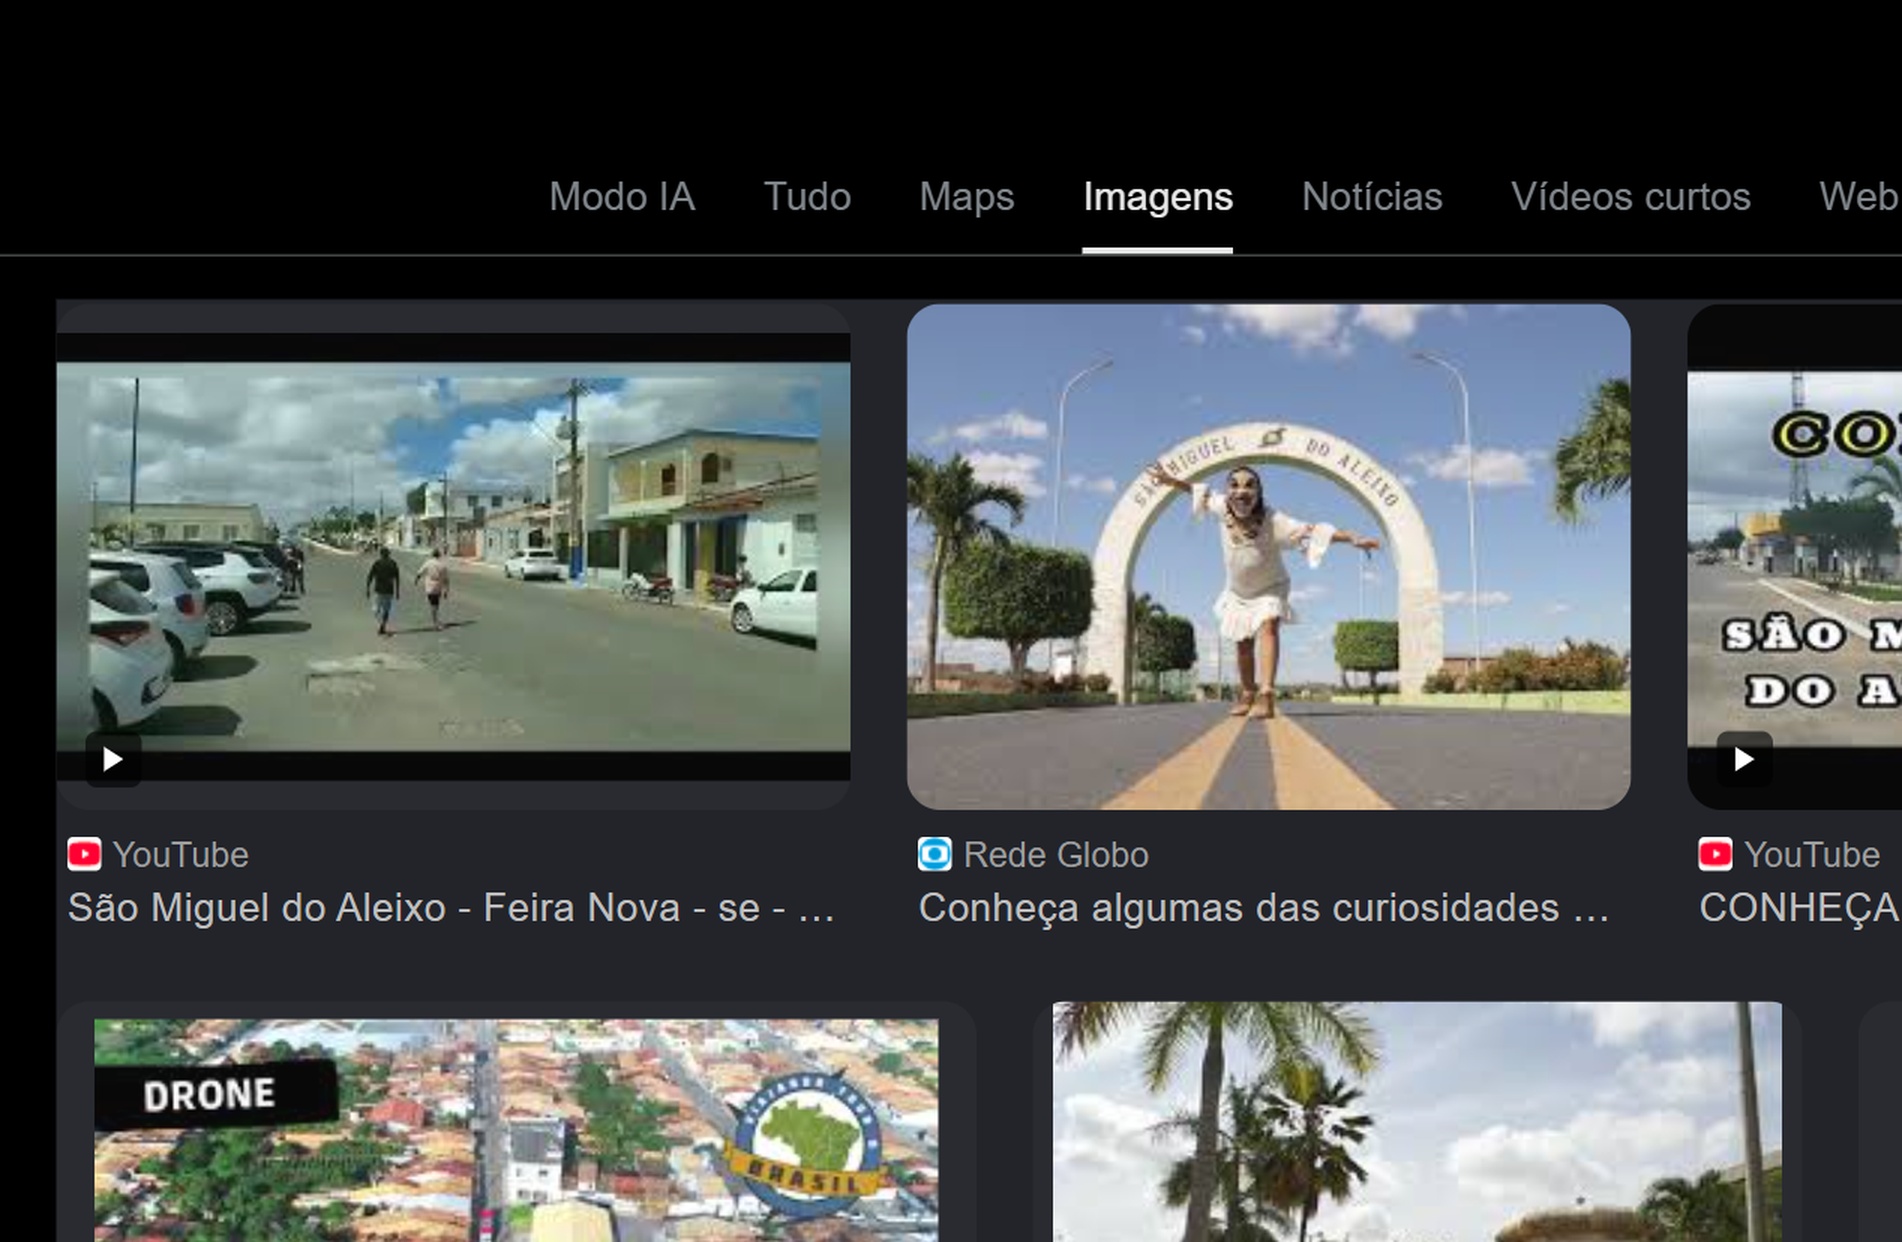This screenshot has width=1902, height=1242.
Task: Click the play icon on street video thumbnail
Action: 113,760
